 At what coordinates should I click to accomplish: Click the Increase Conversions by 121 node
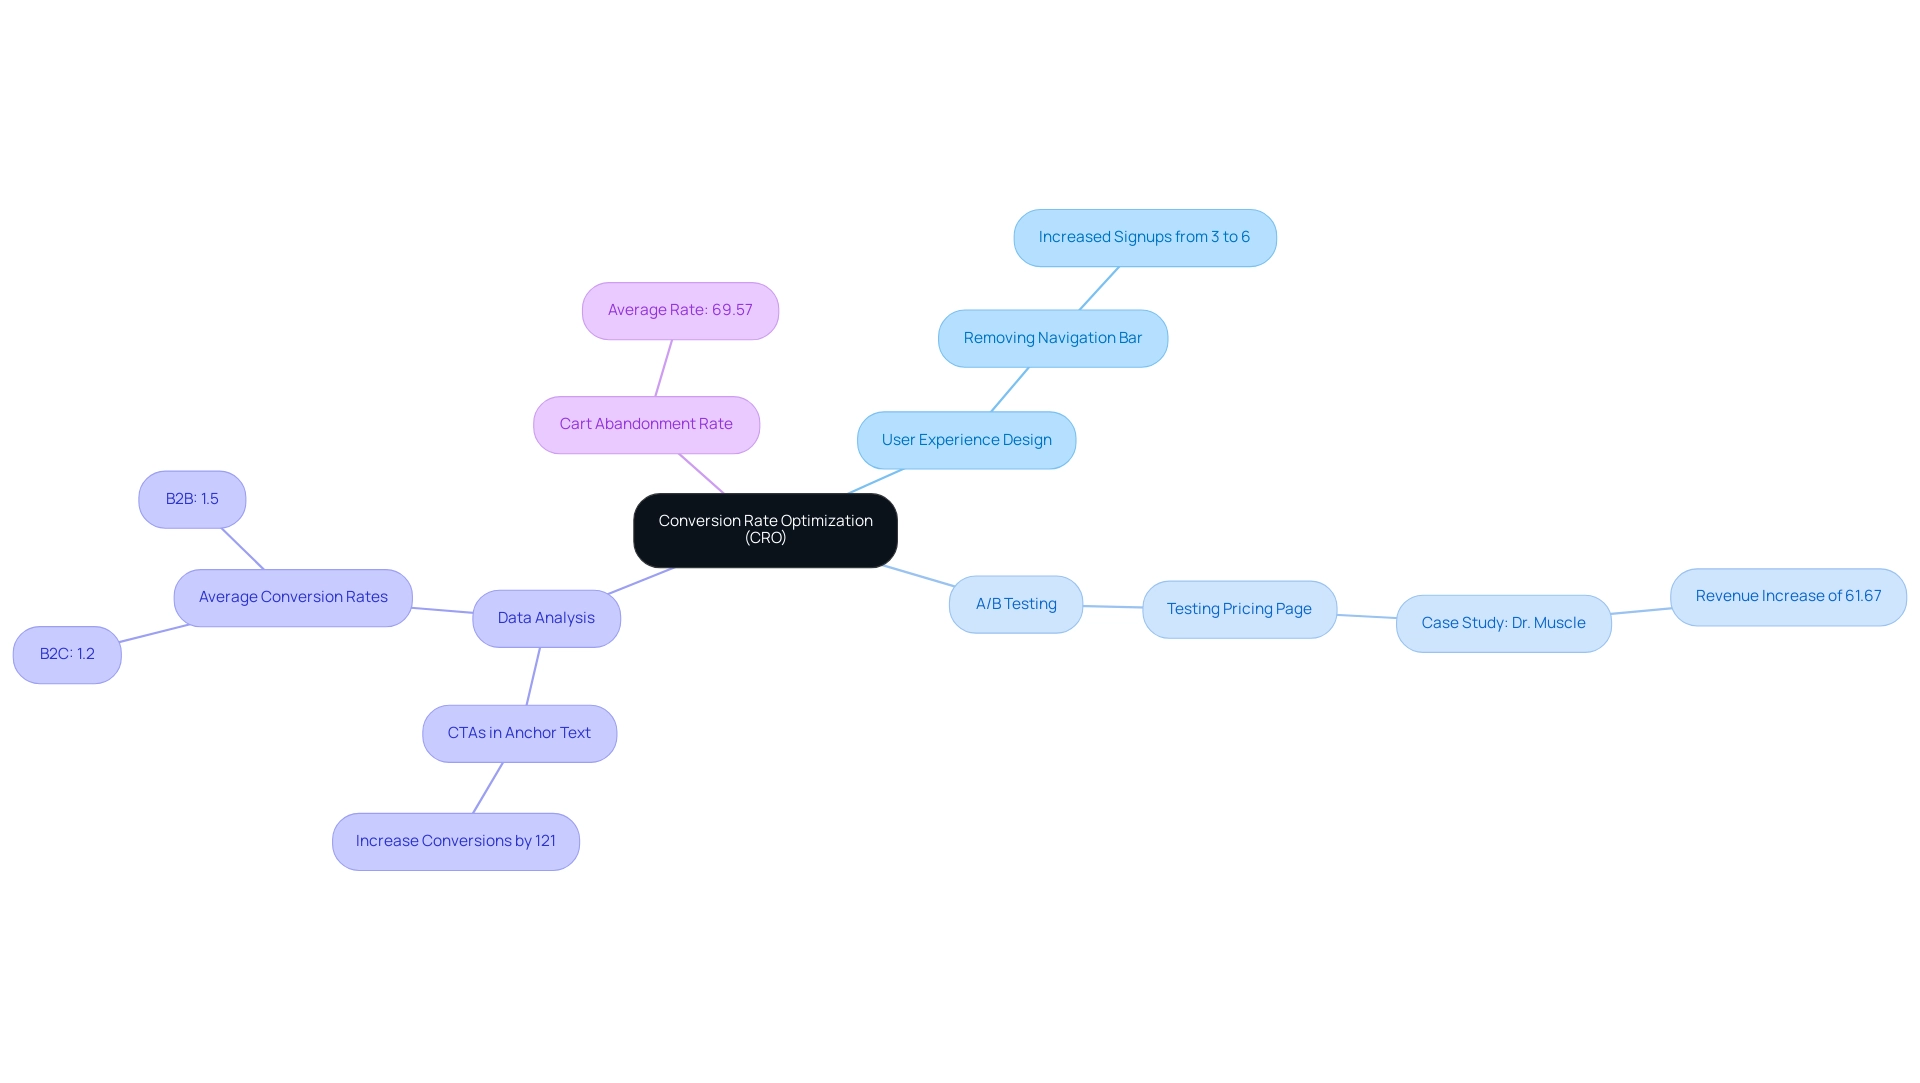tap(455, 840)
